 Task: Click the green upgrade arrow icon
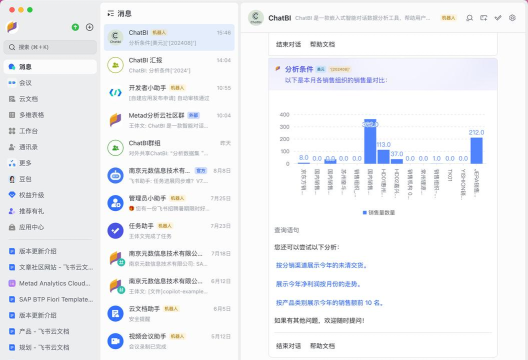click(75, 27)
